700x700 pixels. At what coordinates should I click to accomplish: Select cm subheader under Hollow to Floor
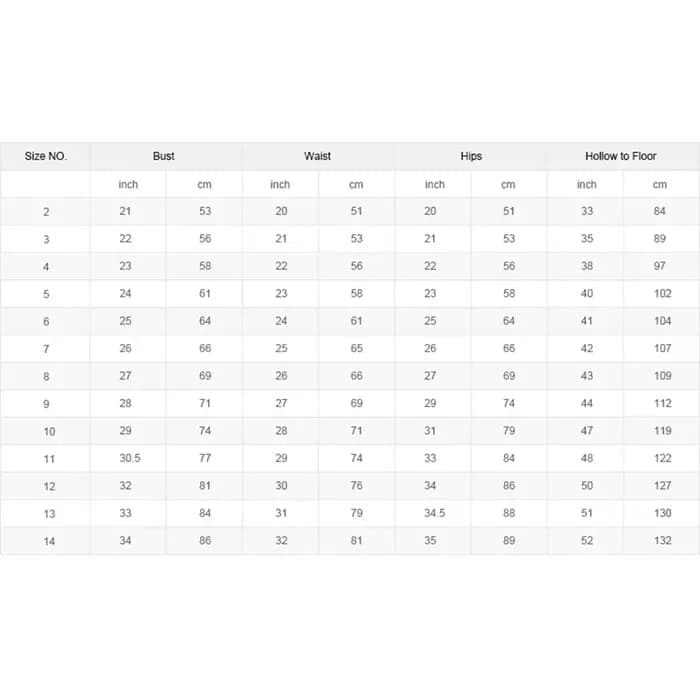(x=660, y=184)
